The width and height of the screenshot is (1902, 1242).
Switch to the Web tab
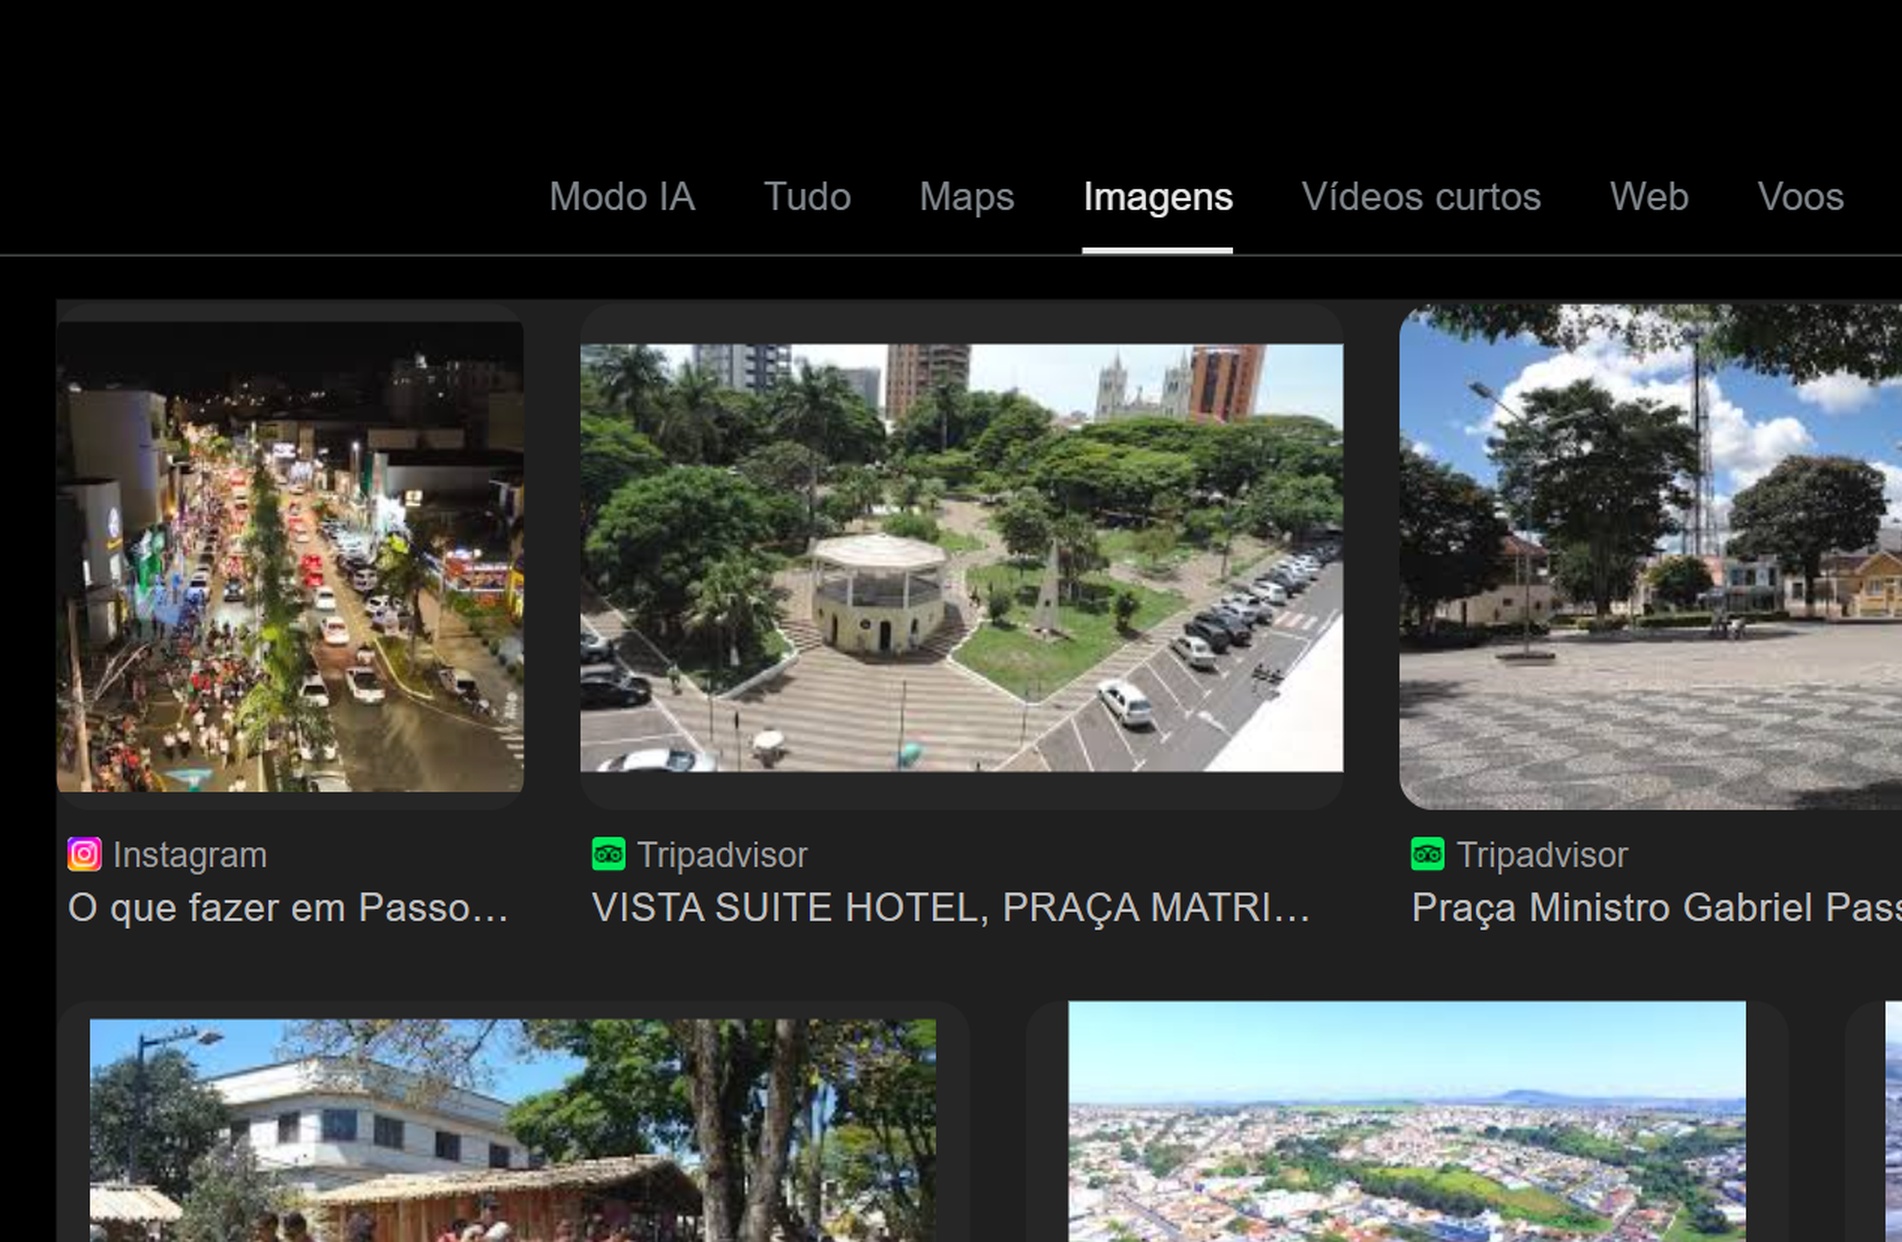[x=1648, y=197]
